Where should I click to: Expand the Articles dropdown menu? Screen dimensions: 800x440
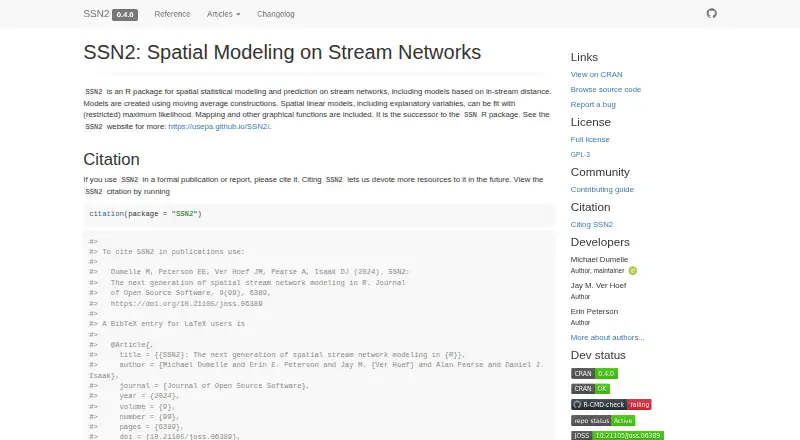point(223,14)
